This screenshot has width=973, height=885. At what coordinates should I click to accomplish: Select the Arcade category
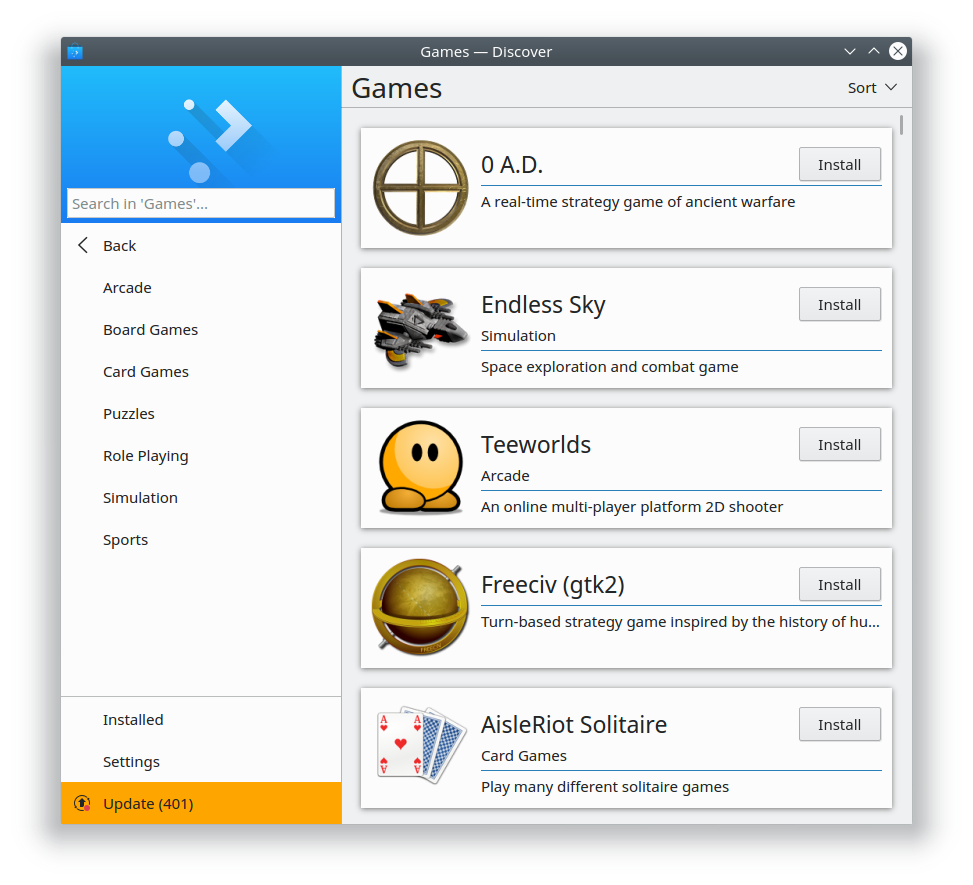127,288
